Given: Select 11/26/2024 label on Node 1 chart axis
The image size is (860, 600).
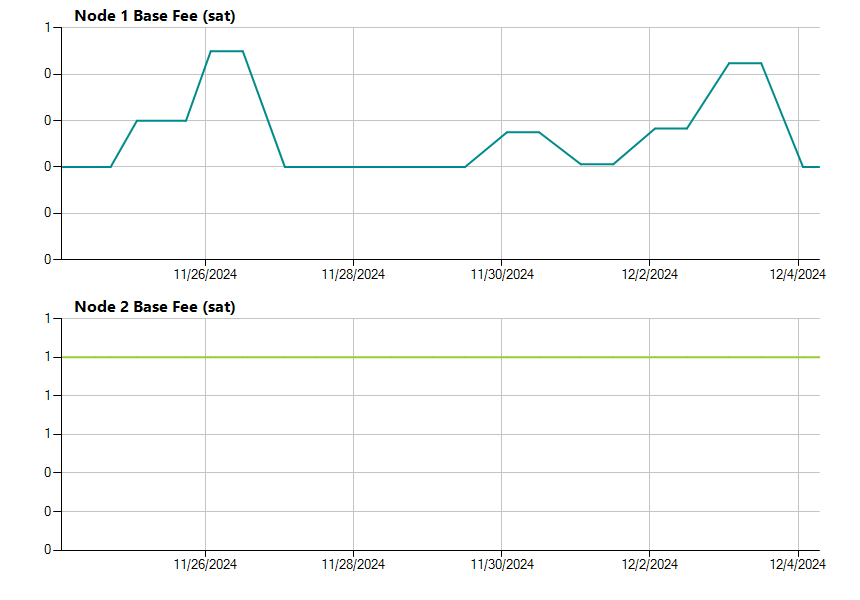Looking at the screenshot, I should pos(206,274).
